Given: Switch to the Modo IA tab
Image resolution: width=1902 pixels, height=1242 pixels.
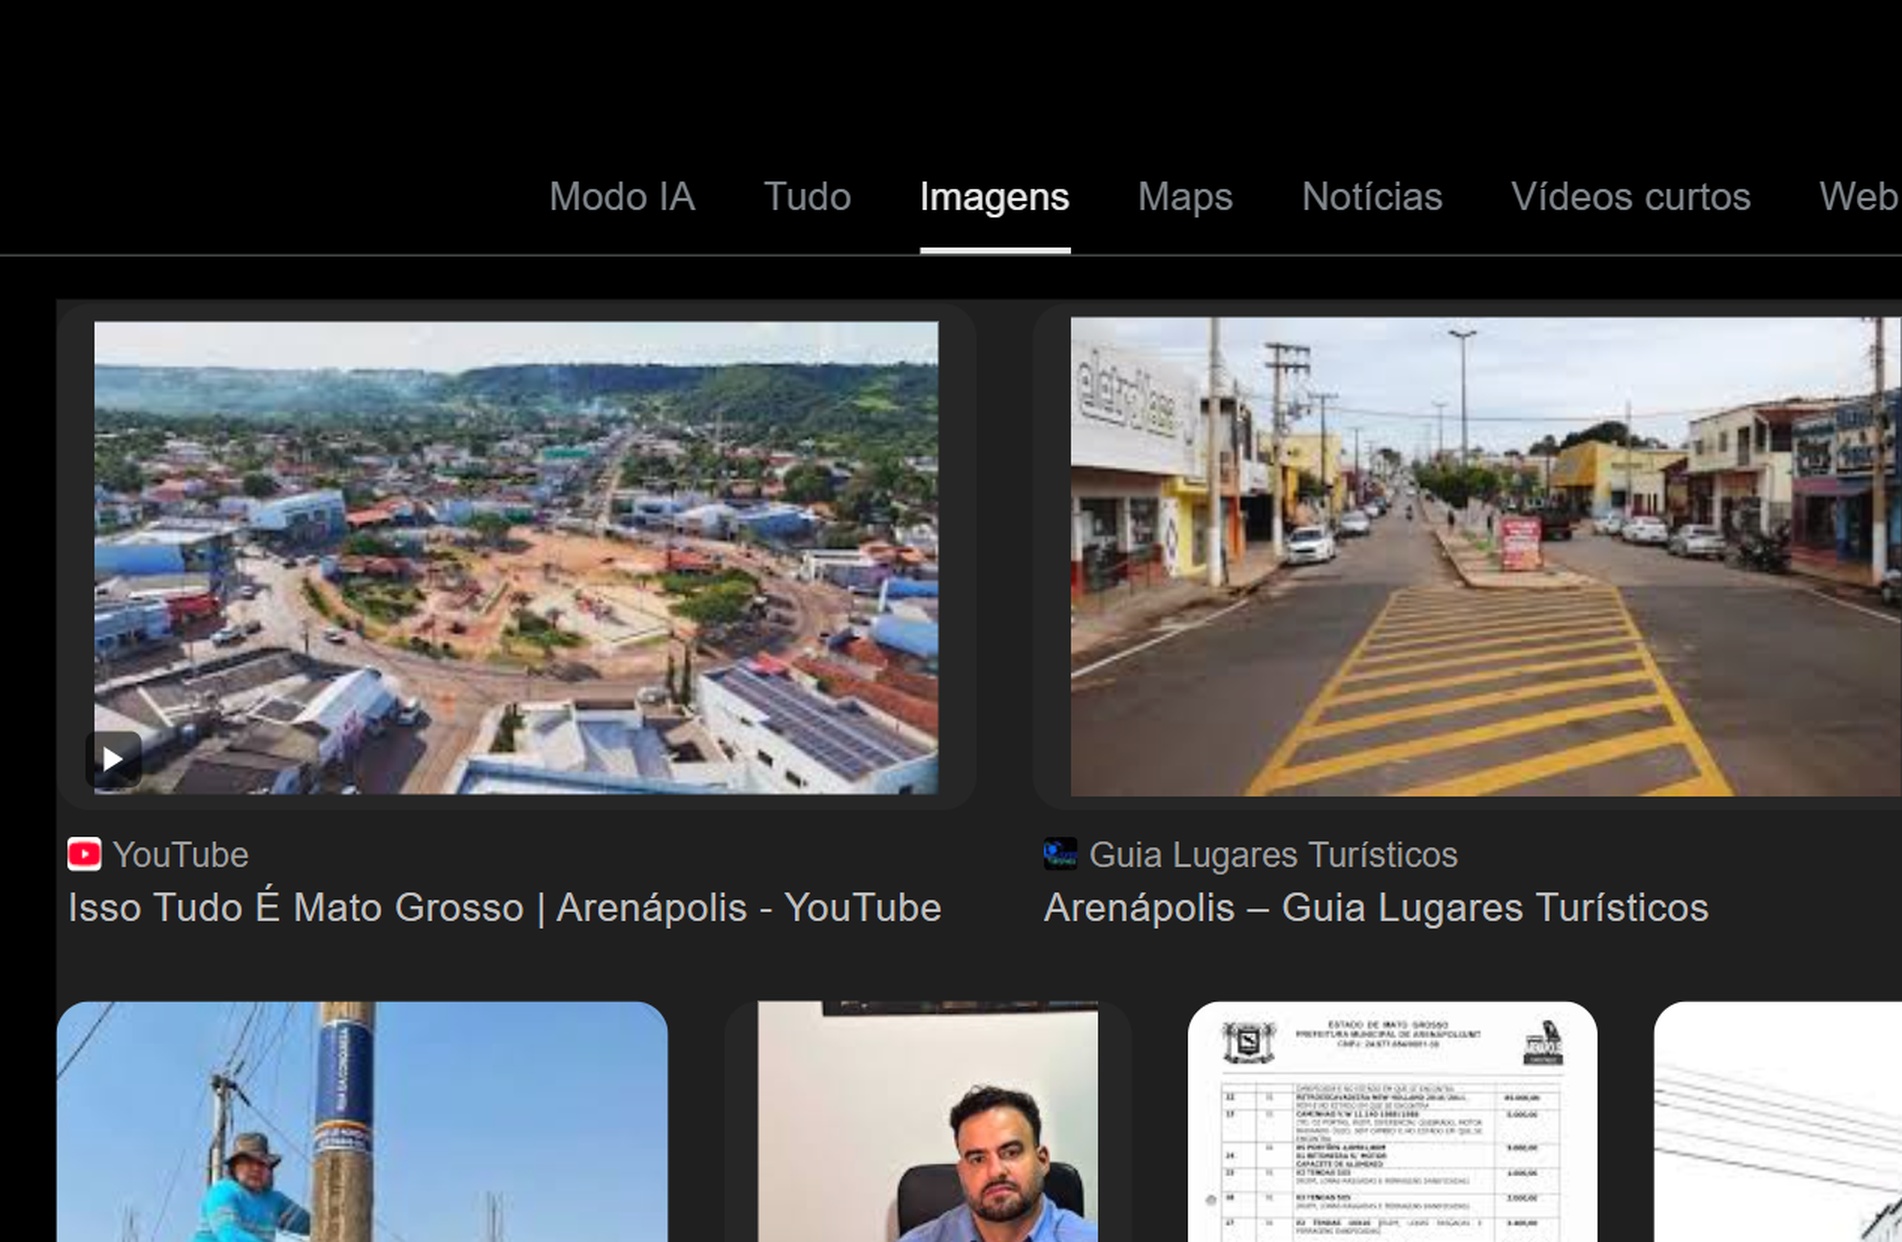Looking at the screenshot, I should pos(621,197).
